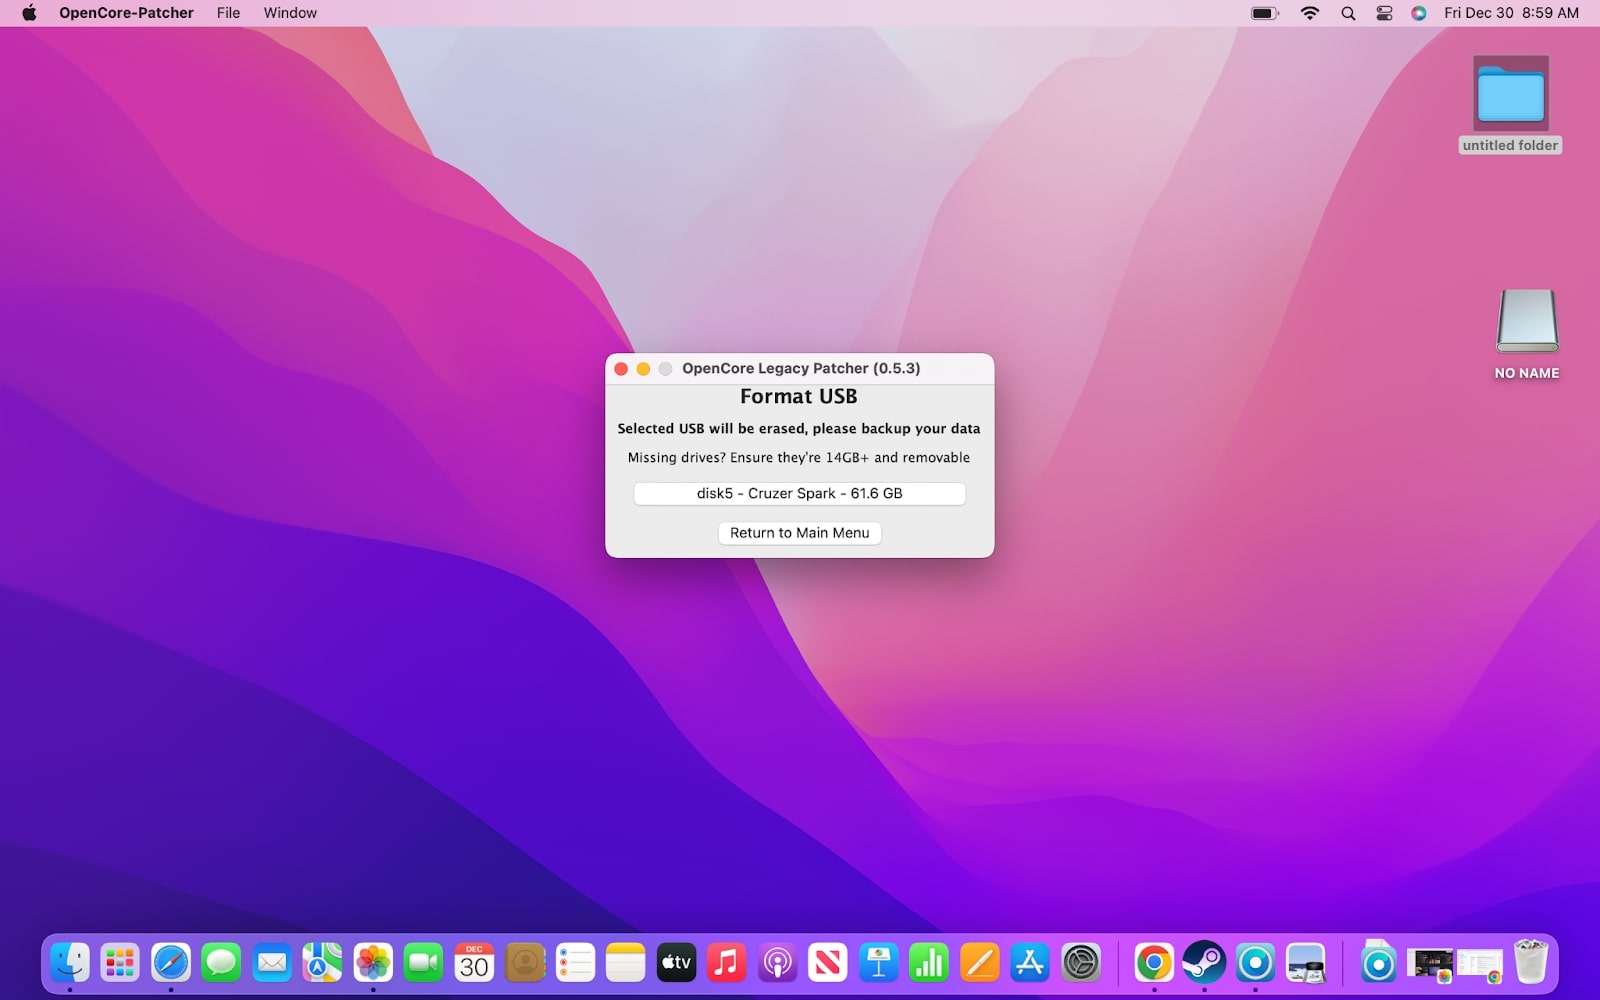Launch Google Chrome from the Dock

1155,963
